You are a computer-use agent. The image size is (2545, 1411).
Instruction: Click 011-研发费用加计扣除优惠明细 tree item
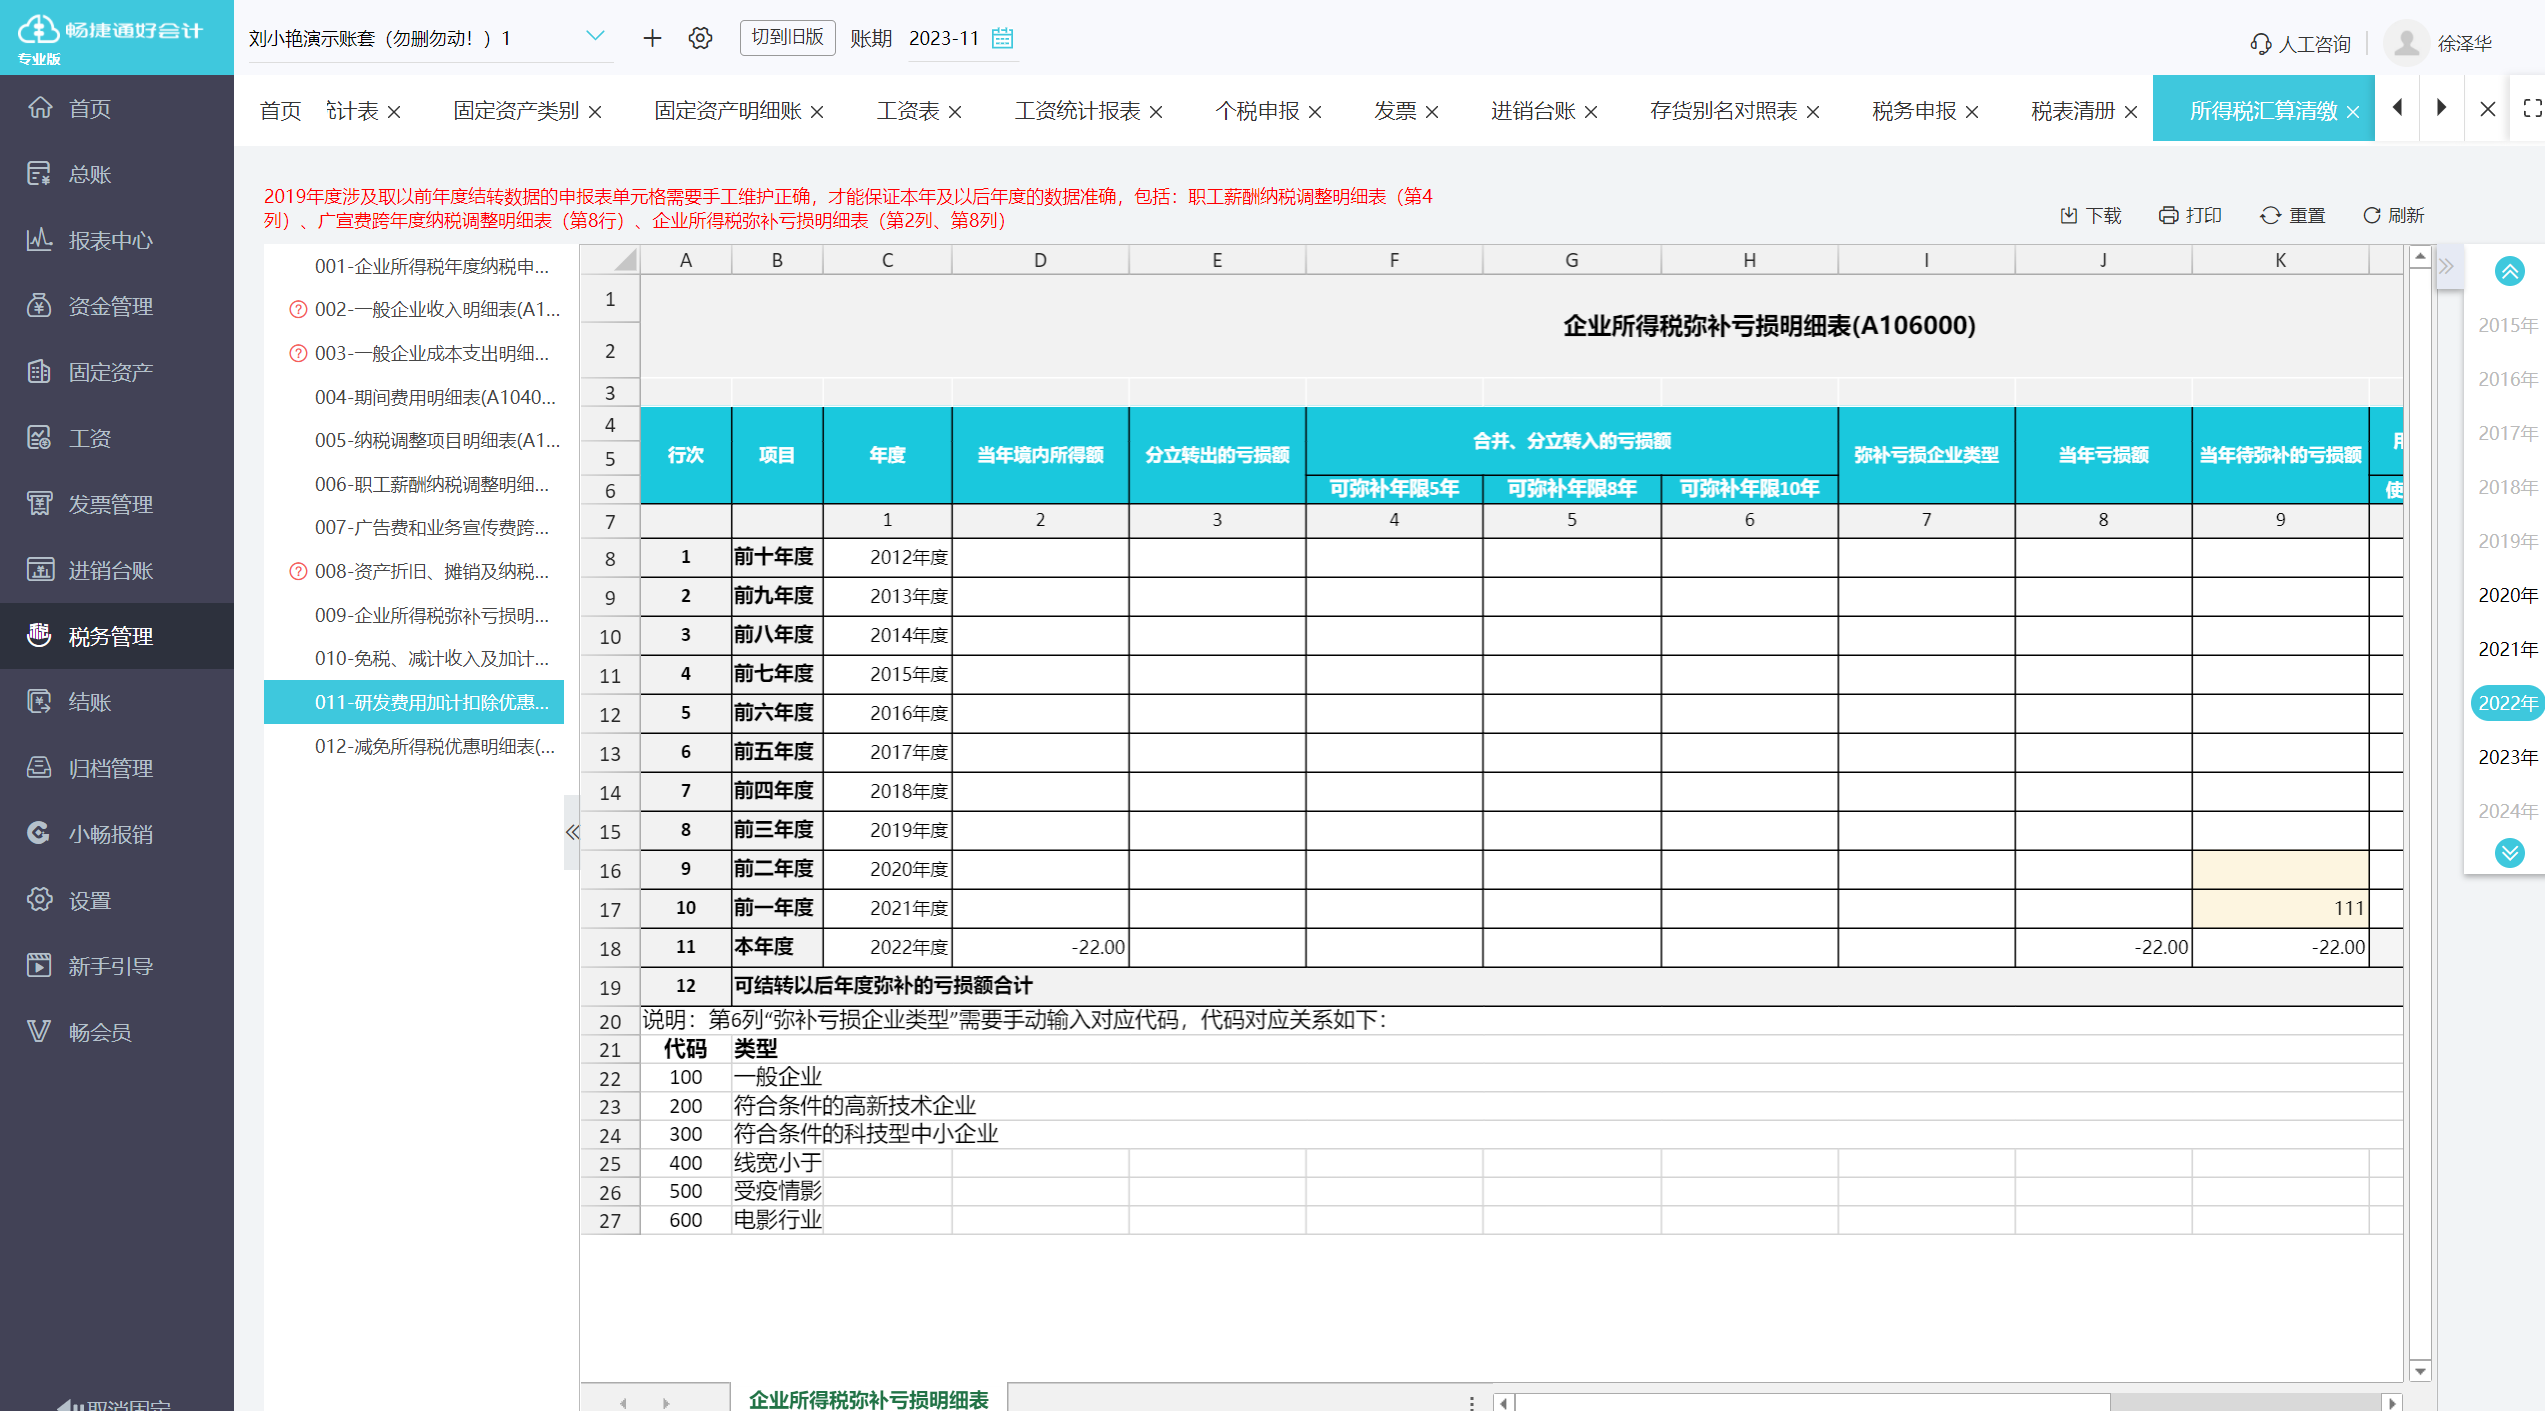433,700
